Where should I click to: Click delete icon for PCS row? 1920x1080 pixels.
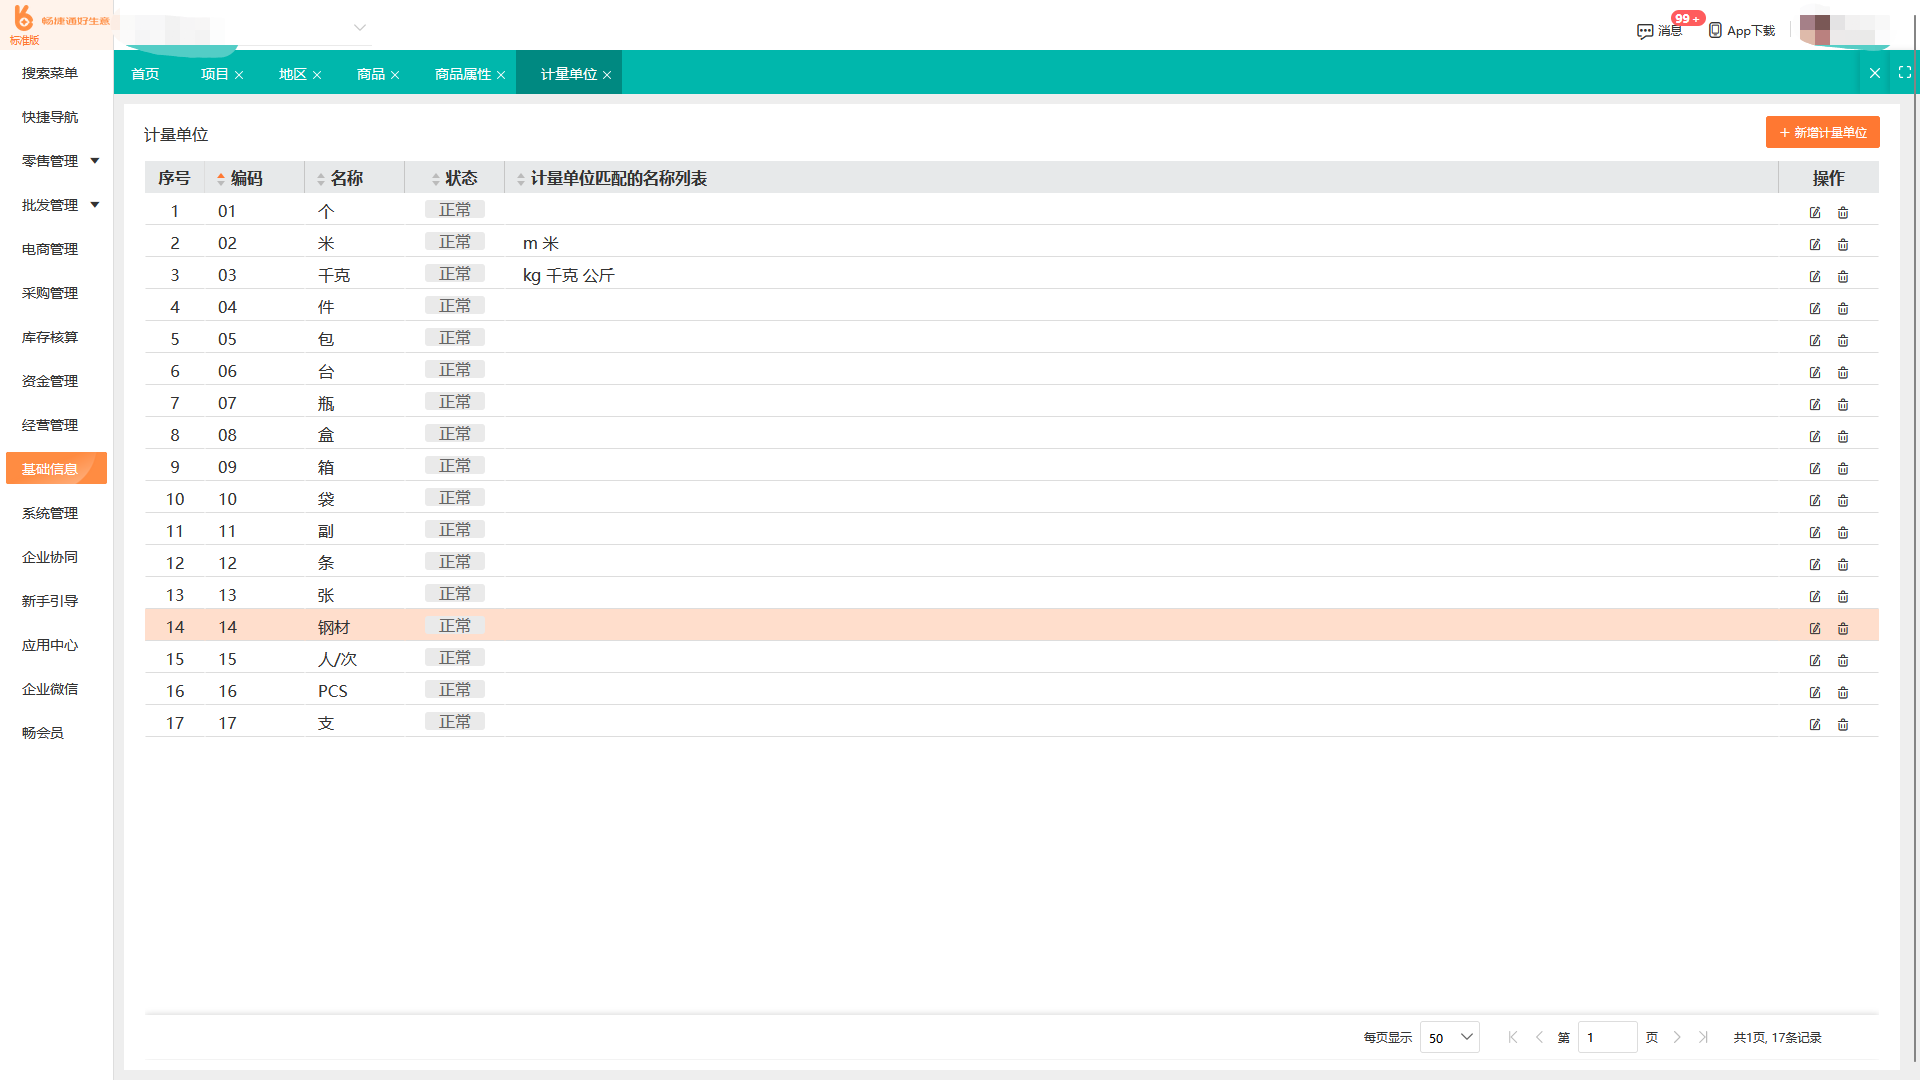pyautogui.click(x=1844, y=691)
